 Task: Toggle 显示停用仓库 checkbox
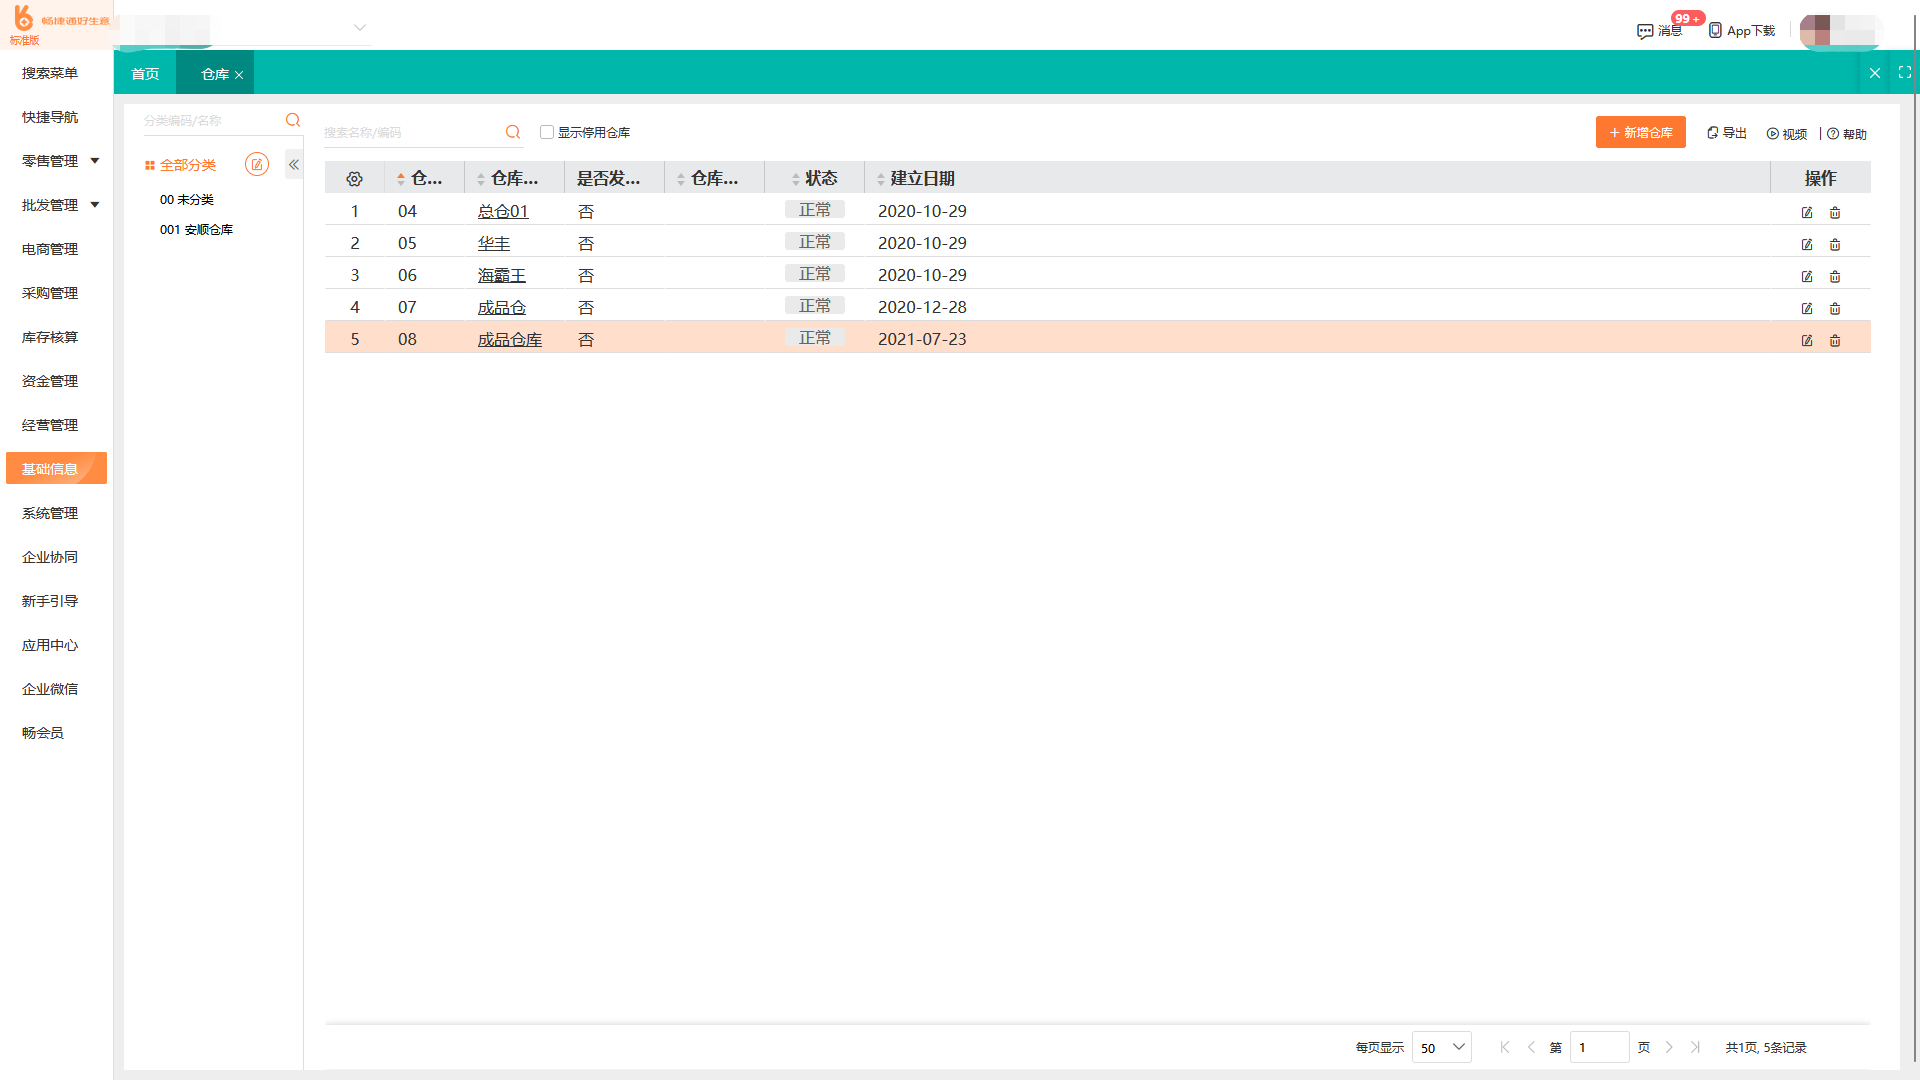(546, 132)
